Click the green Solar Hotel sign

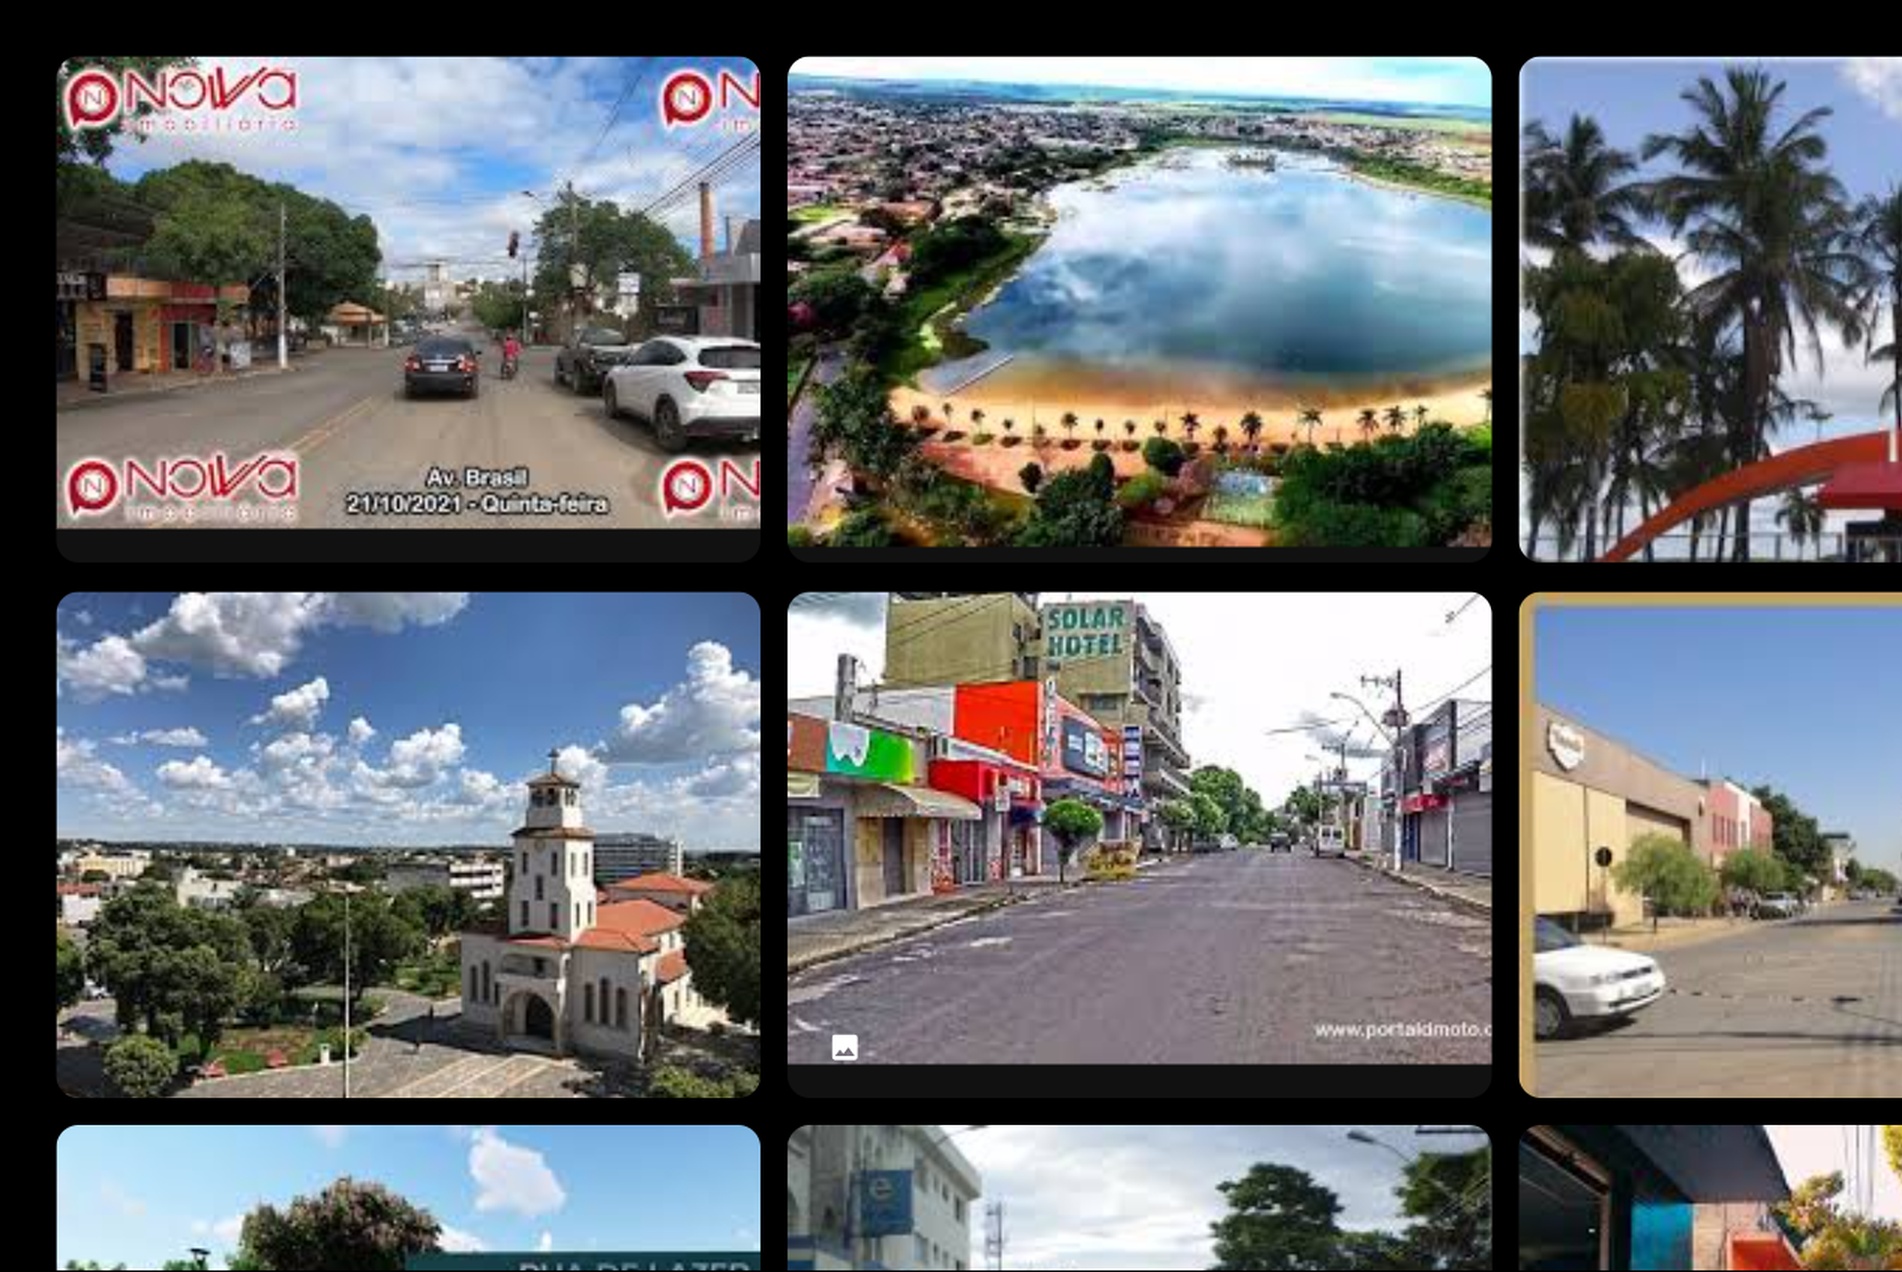click(x=1085, y=630)
